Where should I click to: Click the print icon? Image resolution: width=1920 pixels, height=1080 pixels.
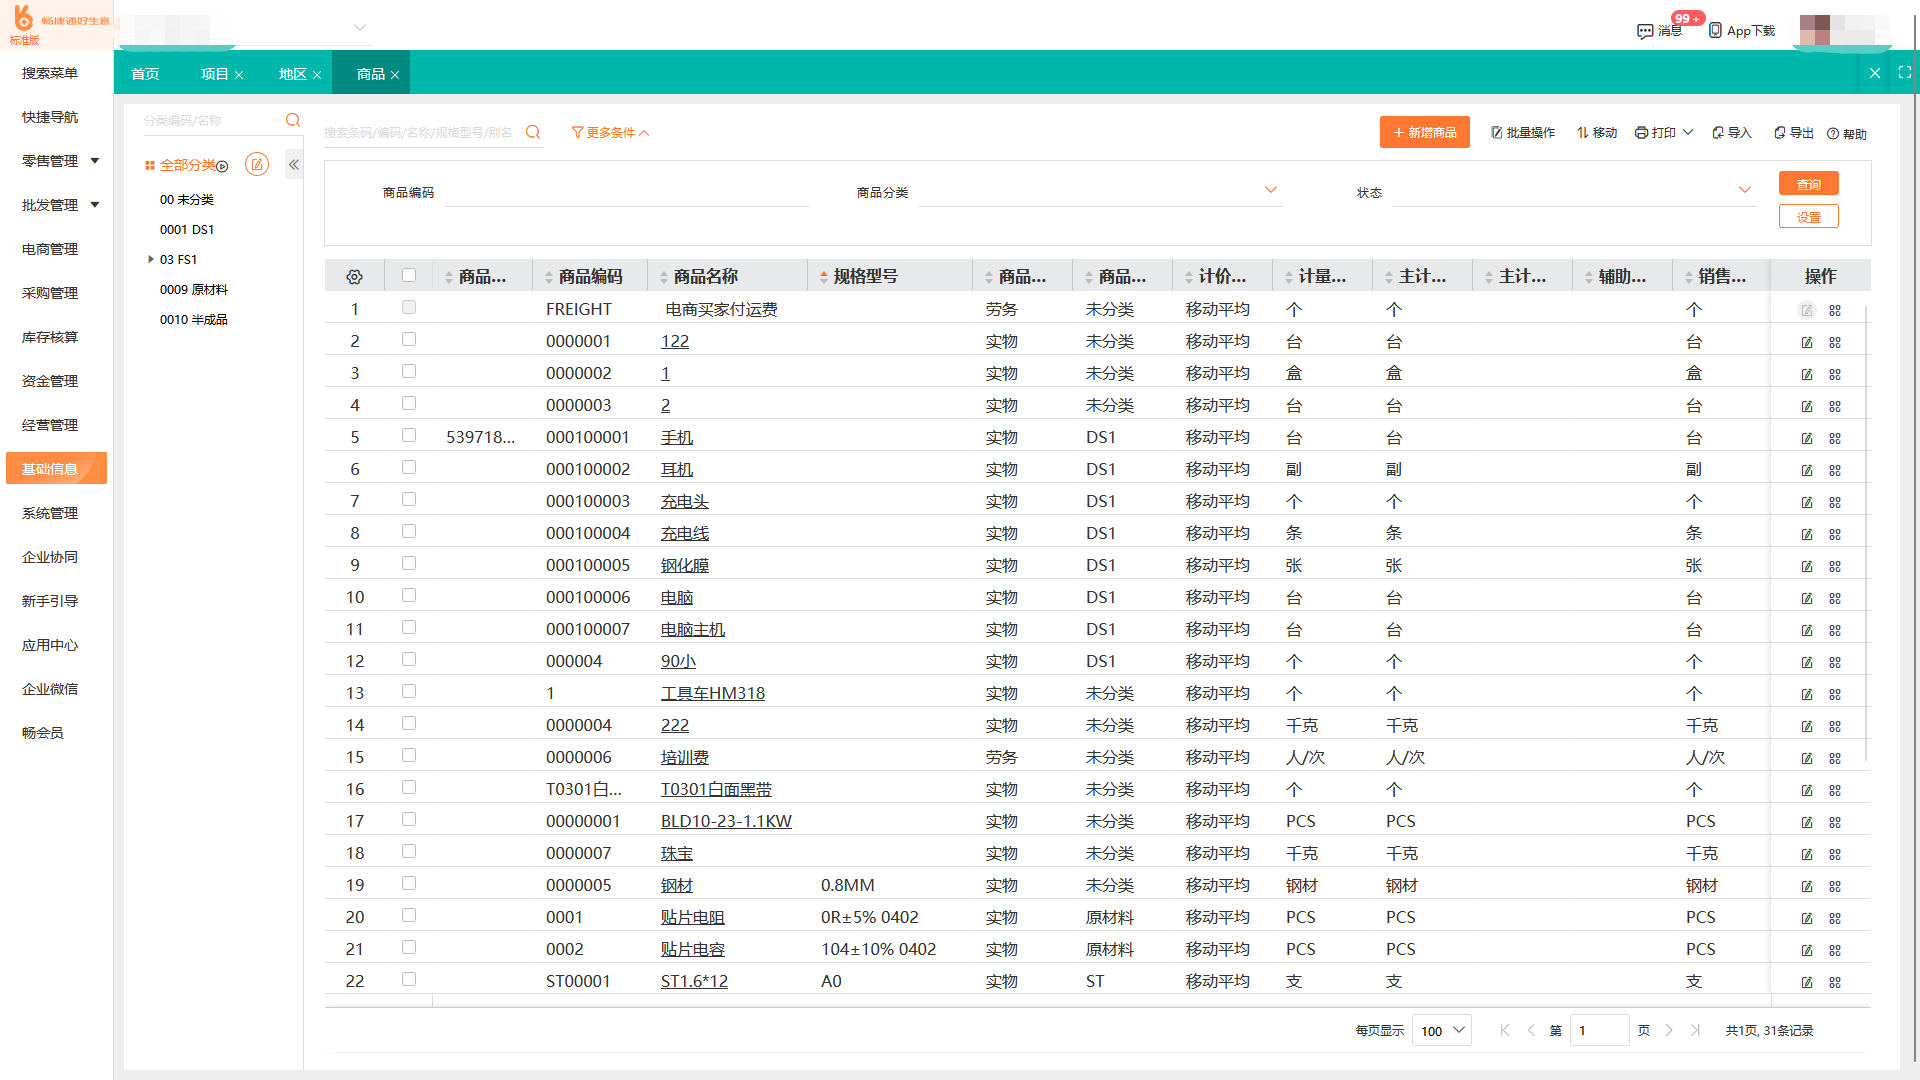1643,131
